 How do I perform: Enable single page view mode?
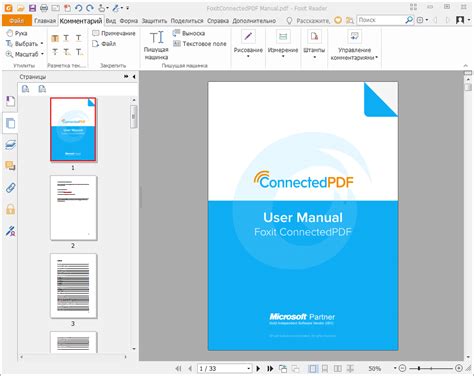[313, 368]
